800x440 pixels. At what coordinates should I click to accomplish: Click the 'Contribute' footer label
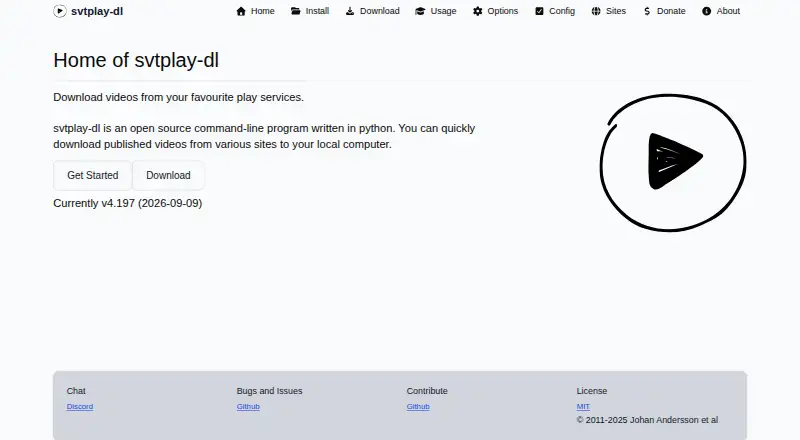[x=427, y=391]
